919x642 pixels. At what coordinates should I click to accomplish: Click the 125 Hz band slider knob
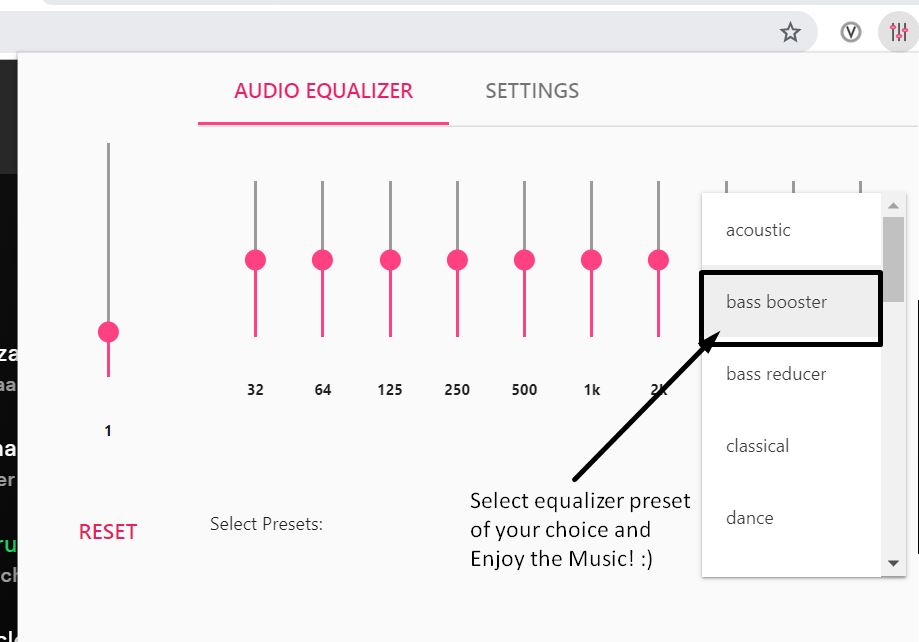[390, 260]
